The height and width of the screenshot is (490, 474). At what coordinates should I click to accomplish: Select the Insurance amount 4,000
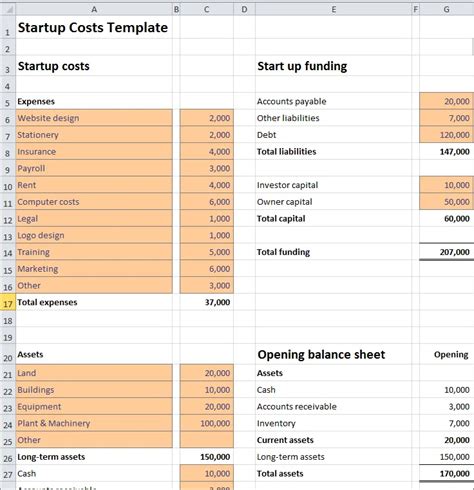coord(207,152)
